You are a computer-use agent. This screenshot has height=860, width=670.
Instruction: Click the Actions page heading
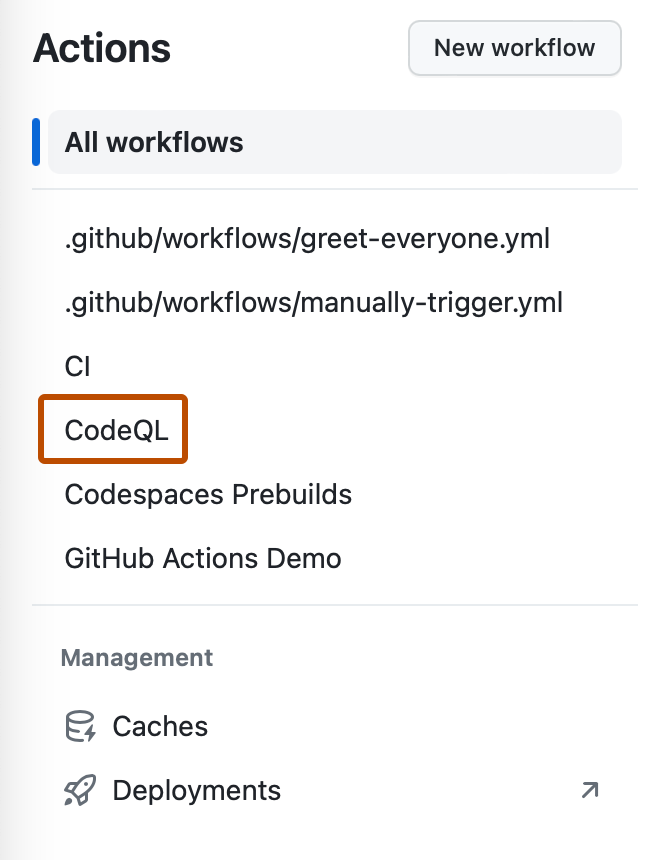(x=102, y=47)
